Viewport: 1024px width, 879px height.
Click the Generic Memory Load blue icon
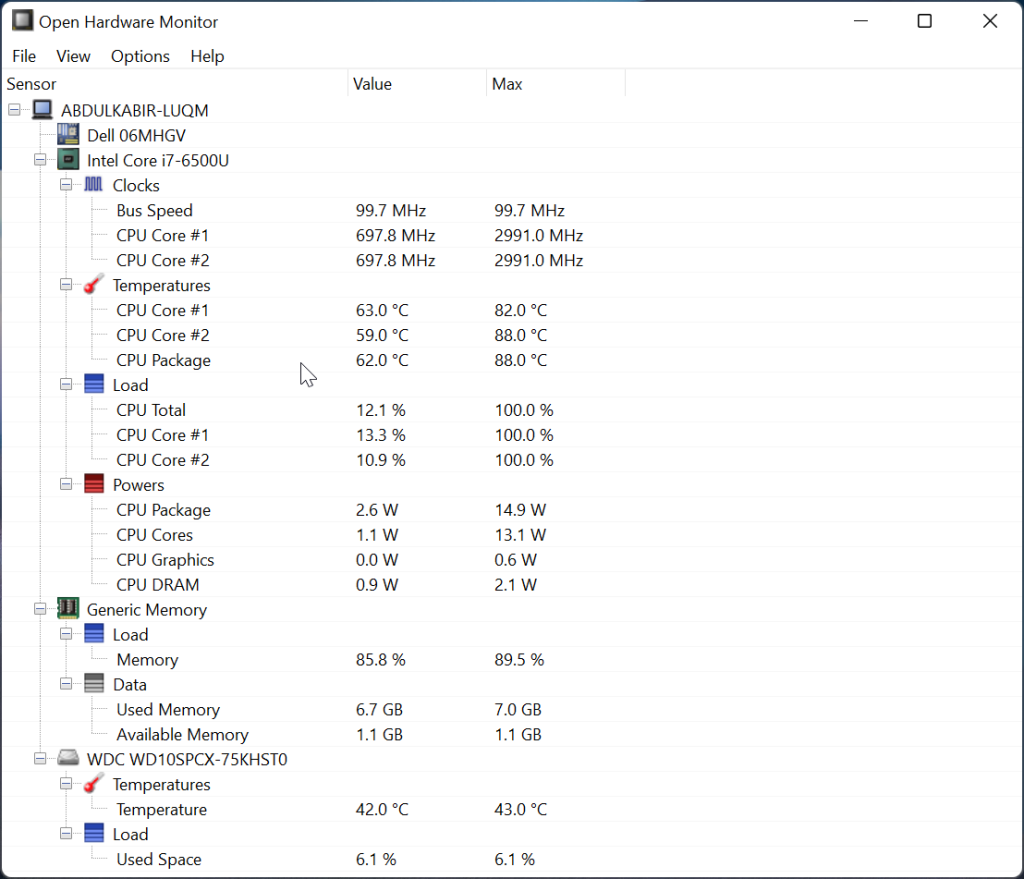tap(94, 633)
